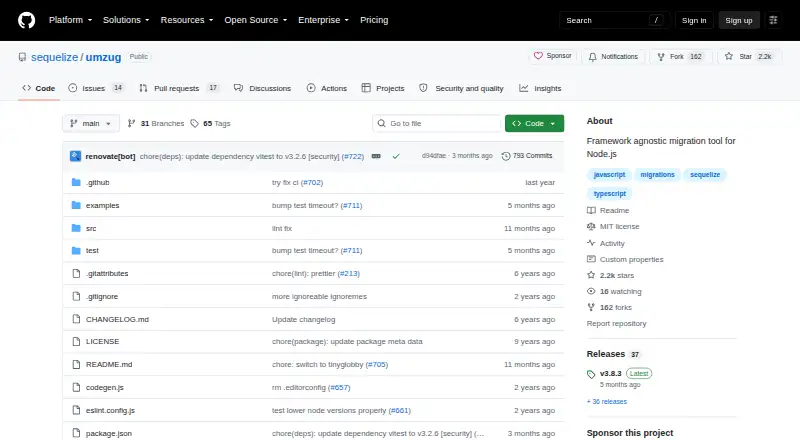Open the Notifications button

[613, 56]
